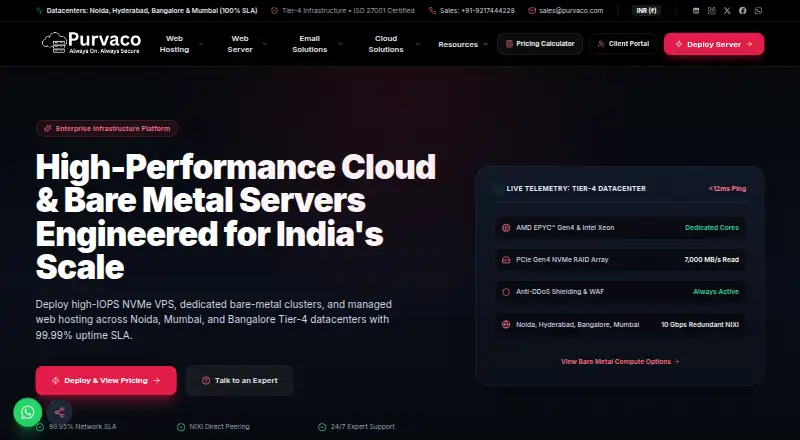
Task: Click the 7,000 MB/s Read value
Action: click(x=711, y=260)
